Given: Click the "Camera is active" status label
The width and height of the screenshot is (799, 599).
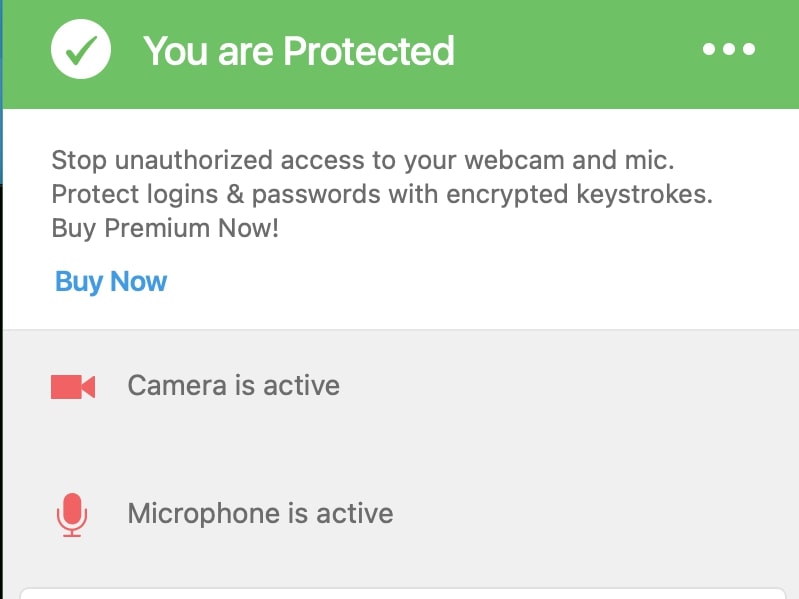Looking at the screenshot, I should (x=233, y=385).
